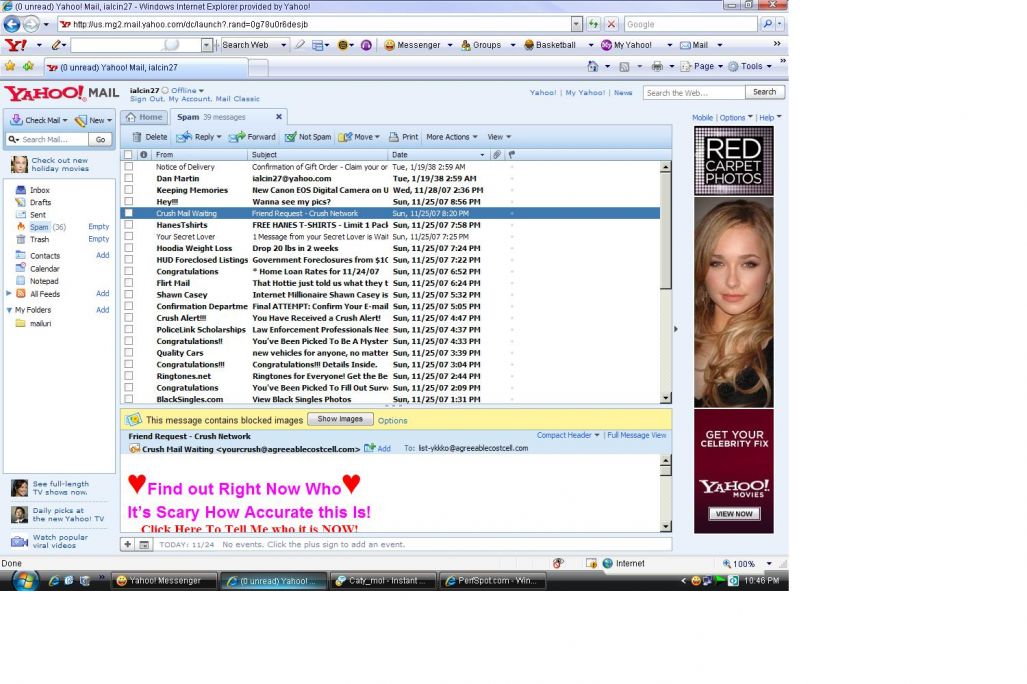Open the Inbox folder
The image size is (1027, 684).
pos(39,190)
